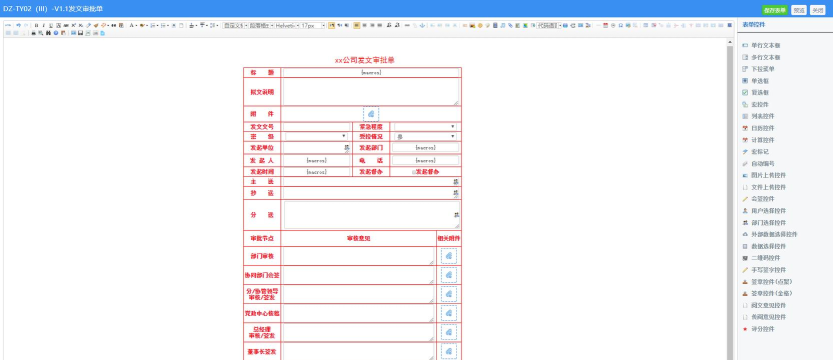Viewport: 833px width, 360px height.
Task: Click the insert image icon in toolbar
Action: pyautogui.click(x=472, y=25)
